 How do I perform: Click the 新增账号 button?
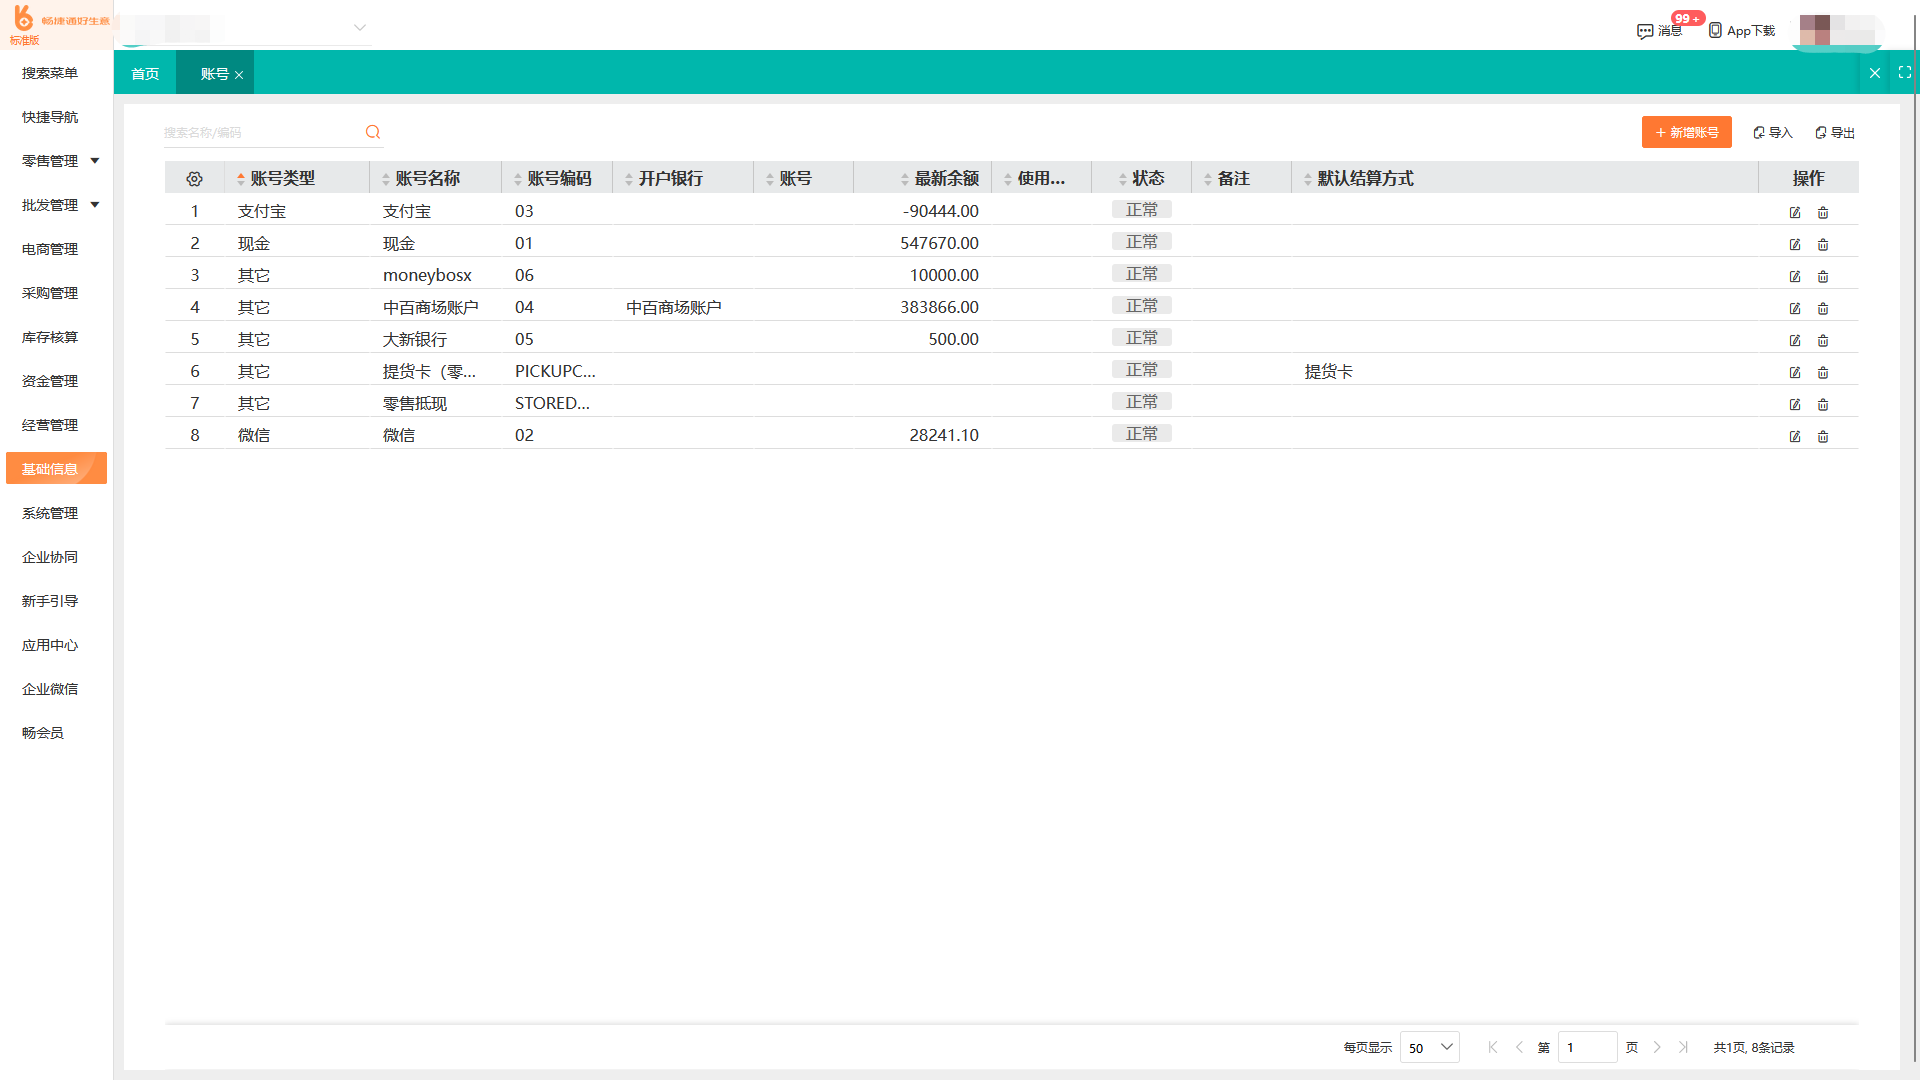coord(1689,132)
